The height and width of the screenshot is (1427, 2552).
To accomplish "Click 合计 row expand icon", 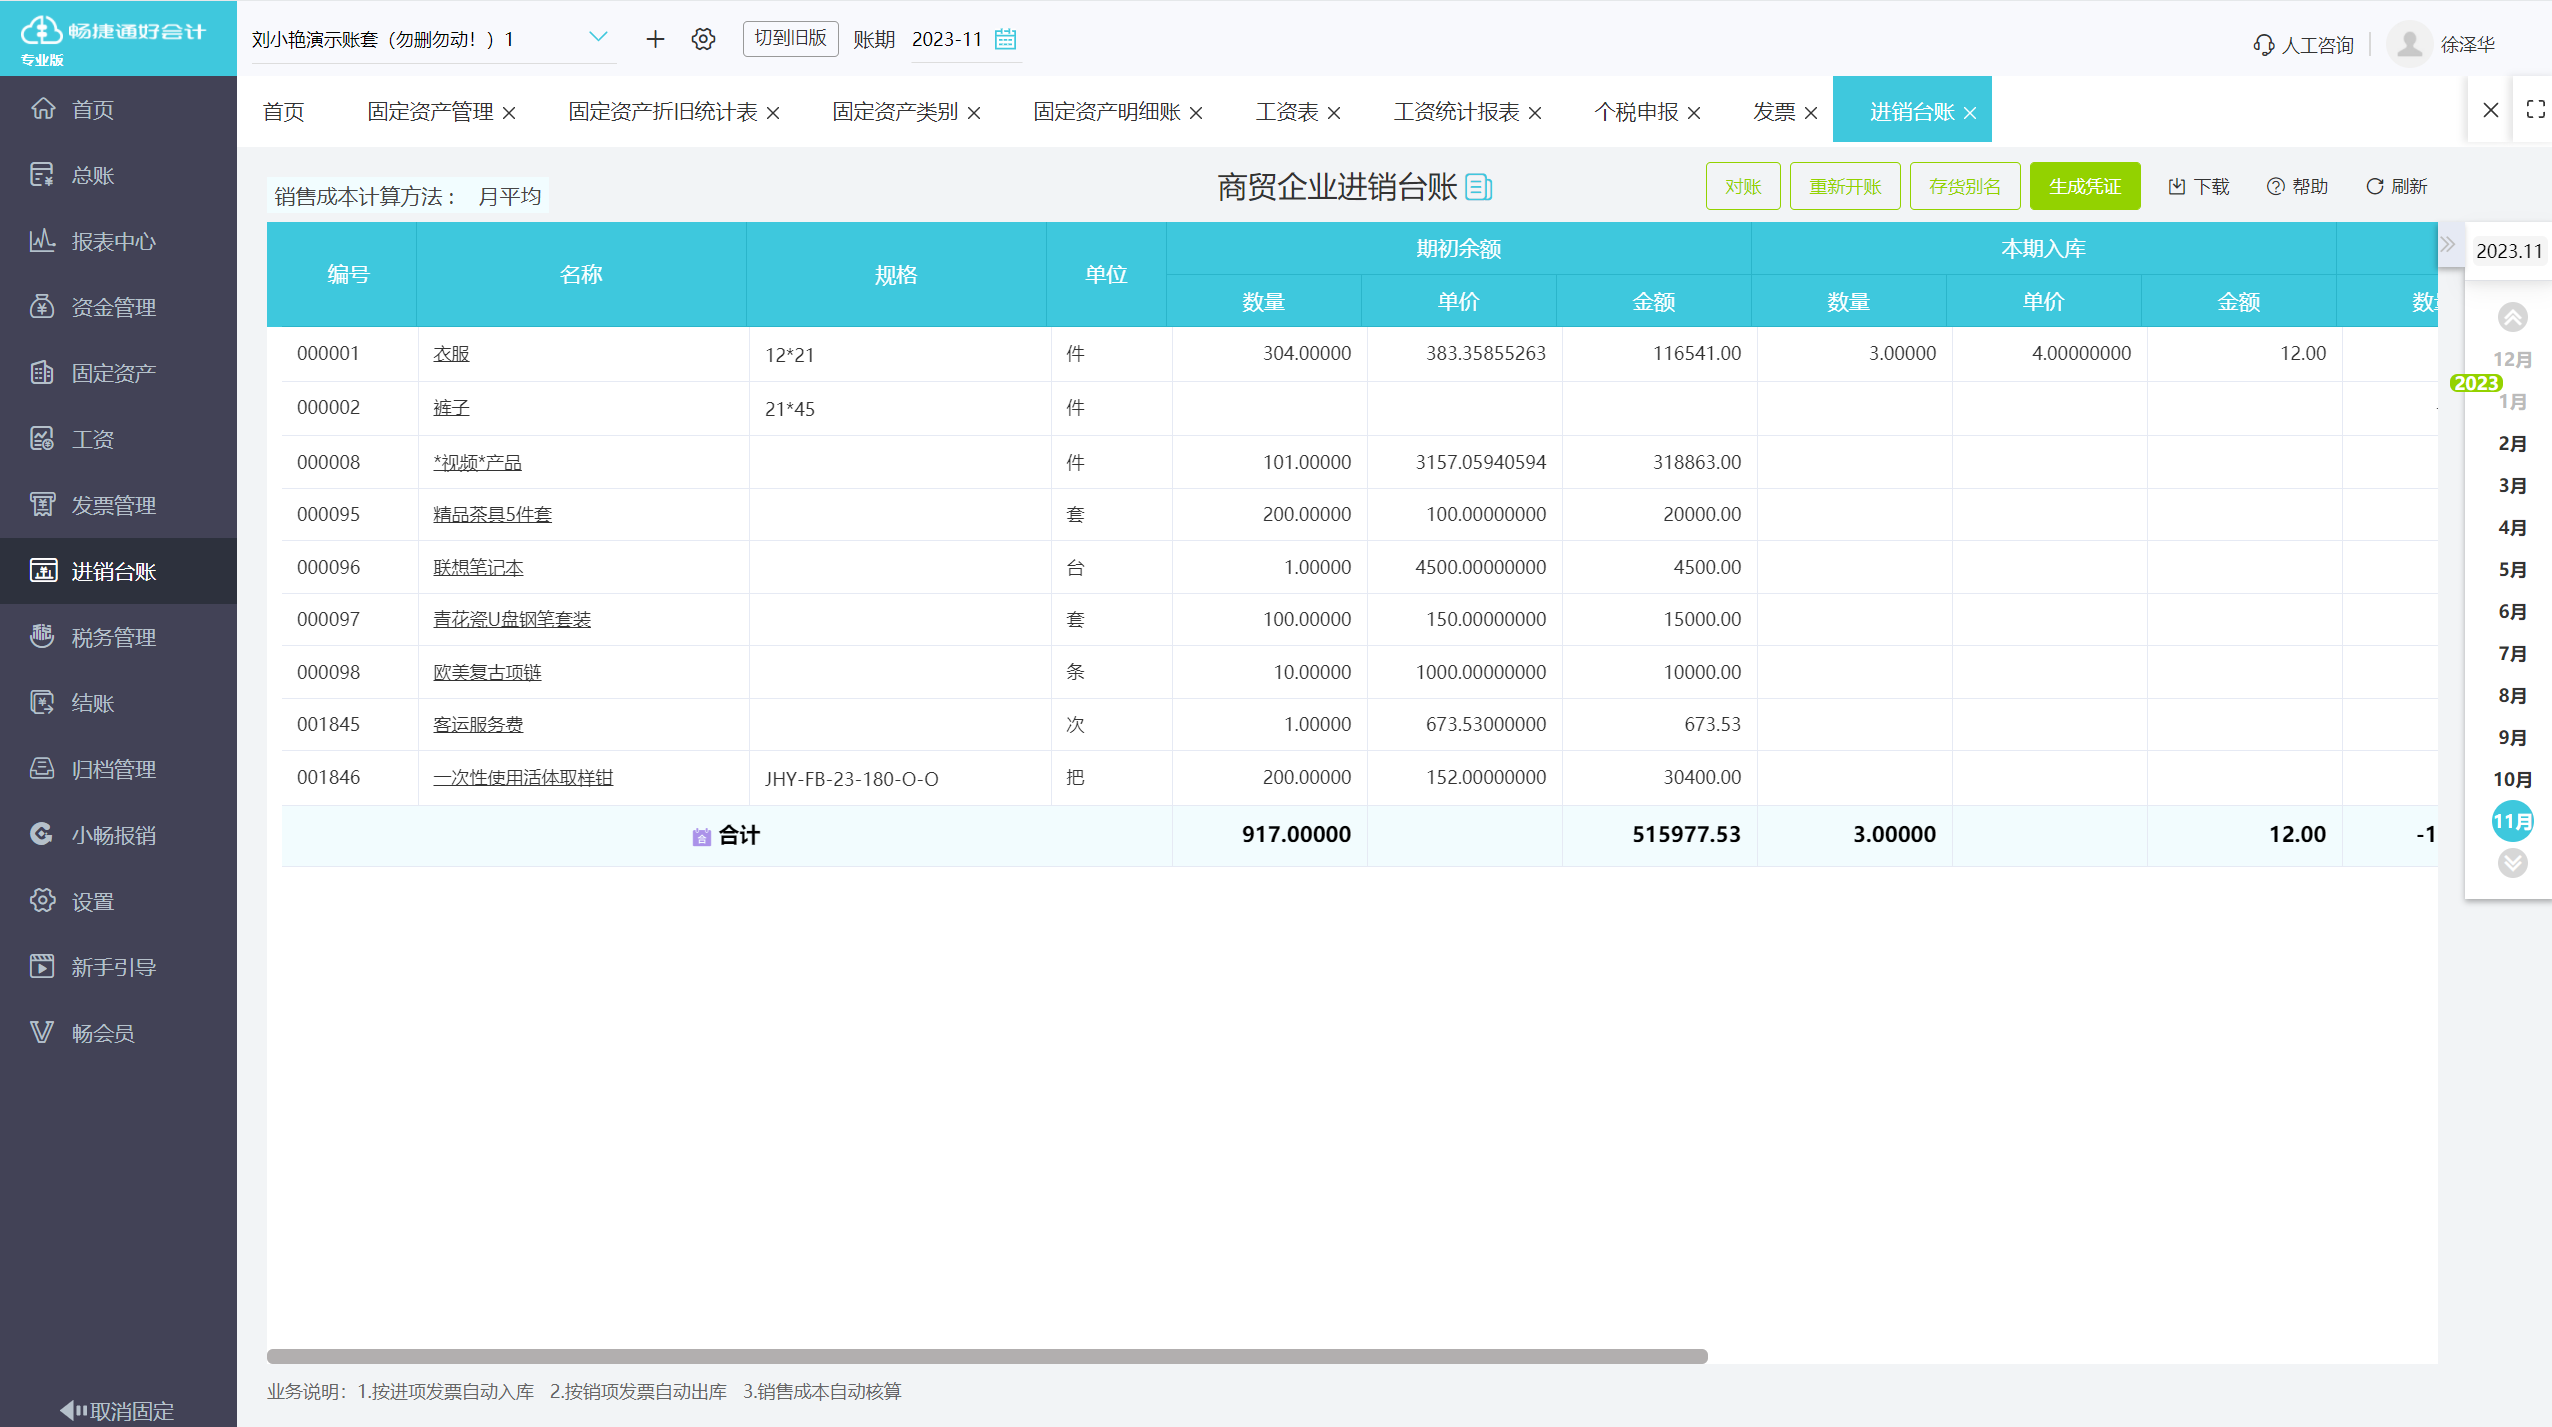I will coord(701,834).
